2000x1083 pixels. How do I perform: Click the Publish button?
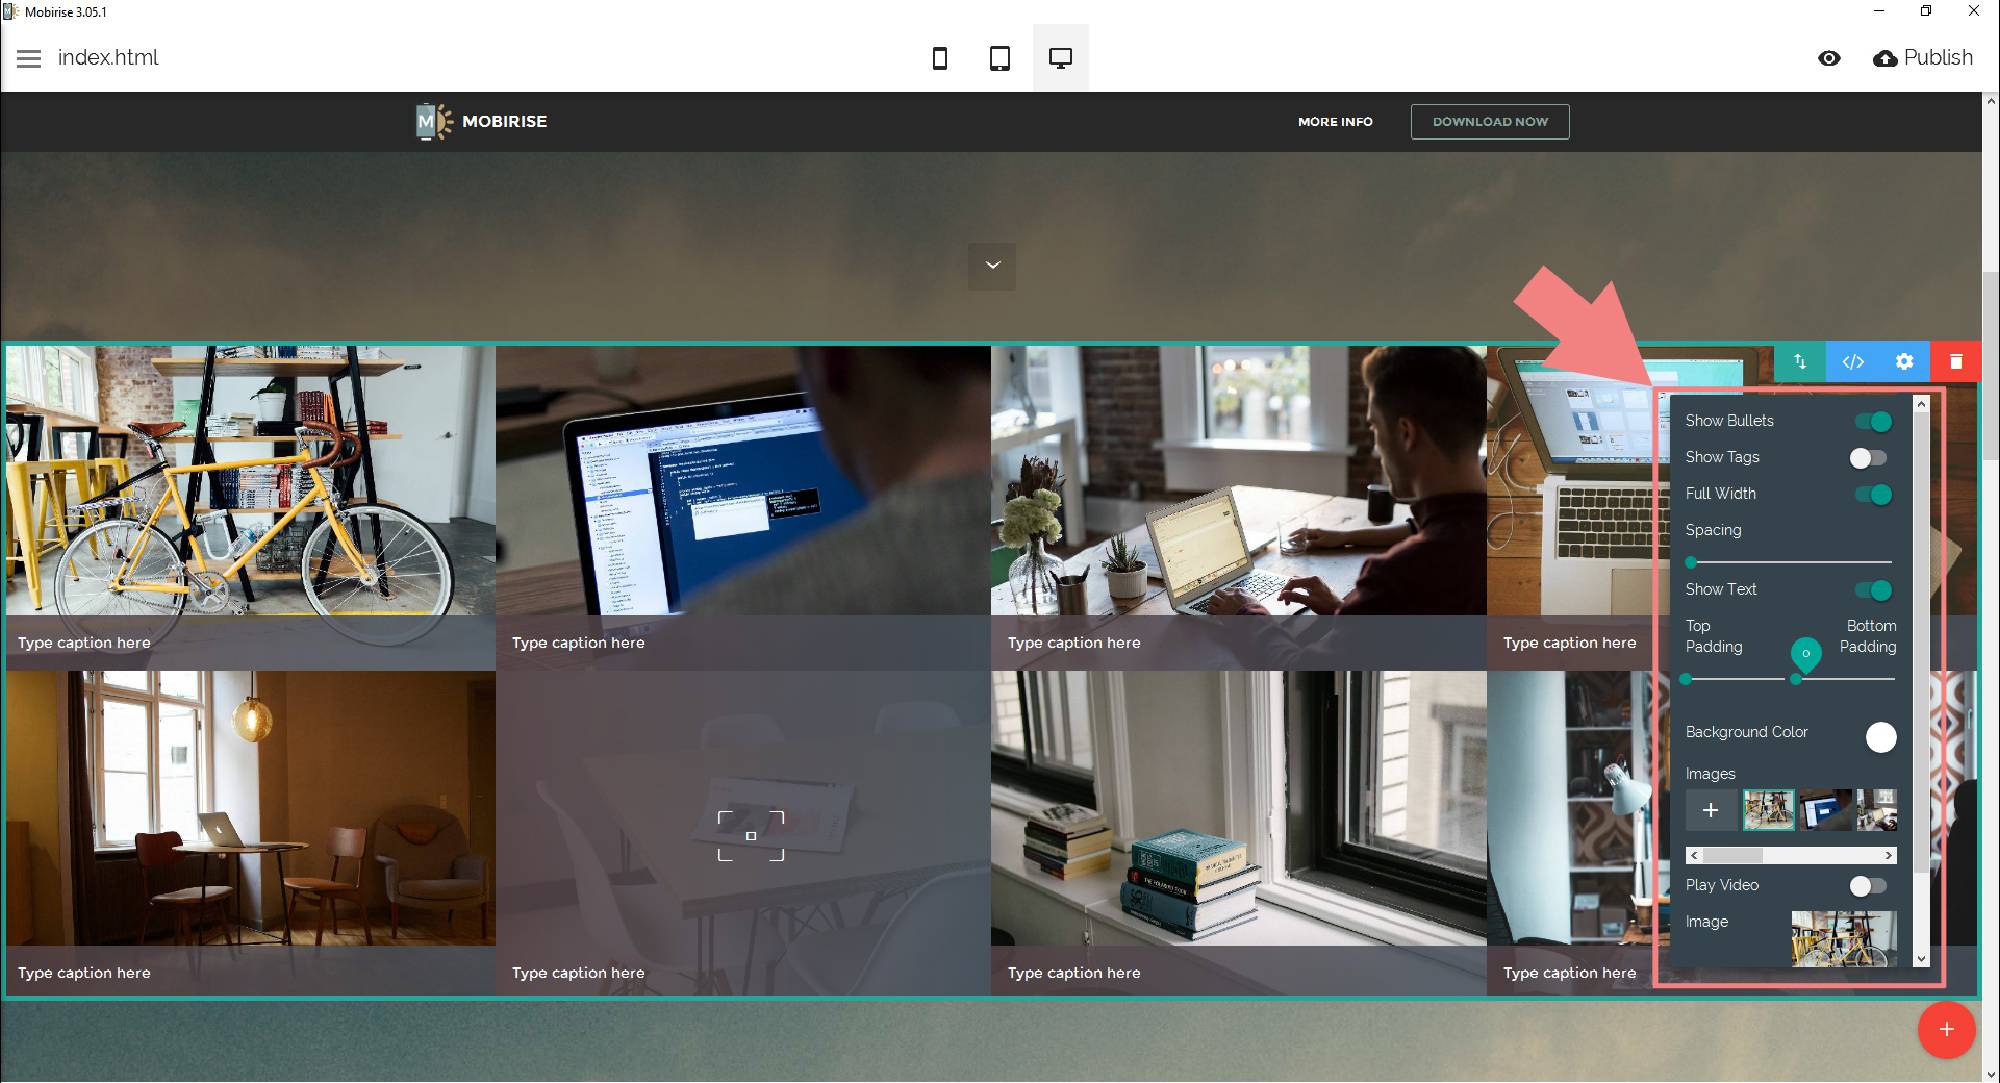(1925, 57)
